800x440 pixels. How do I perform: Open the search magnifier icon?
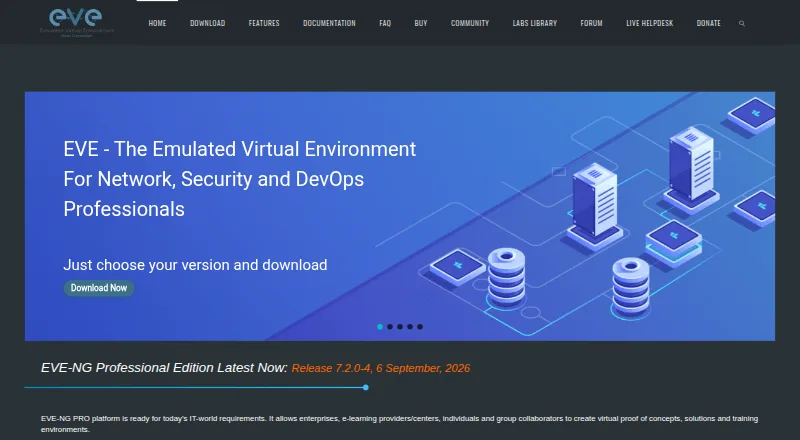(x=742, y=23)
